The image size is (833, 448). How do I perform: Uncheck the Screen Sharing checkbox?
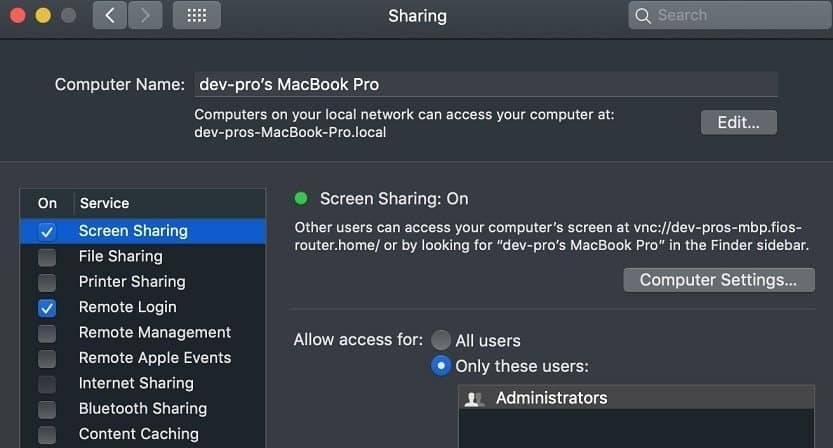point(47,232)
